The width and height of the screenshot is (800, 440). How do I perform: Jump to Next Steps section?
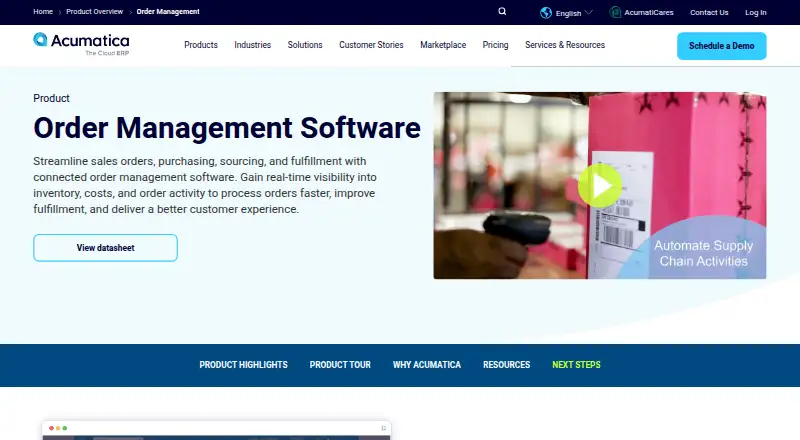coord(577,364)
